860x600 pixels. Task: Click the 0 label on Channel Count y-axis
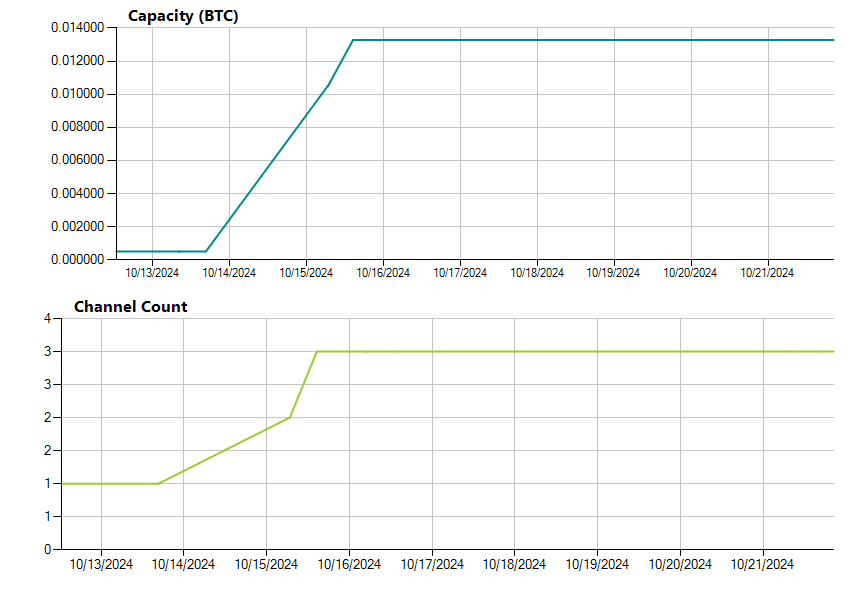[46, 549]
